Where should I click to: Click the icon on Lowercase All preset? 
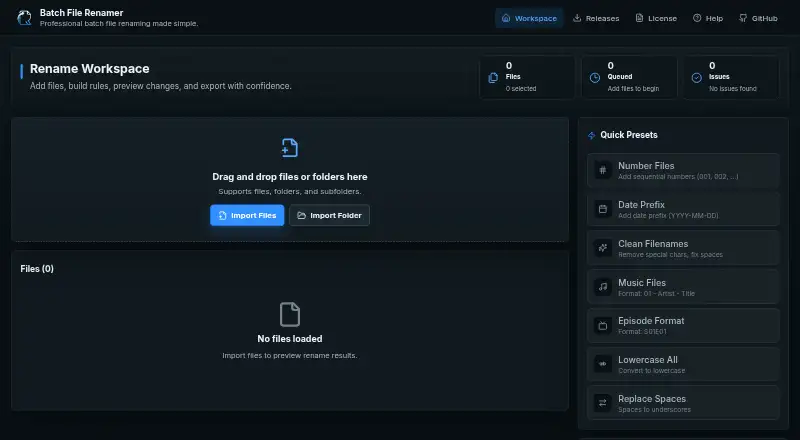pos(603,364)
